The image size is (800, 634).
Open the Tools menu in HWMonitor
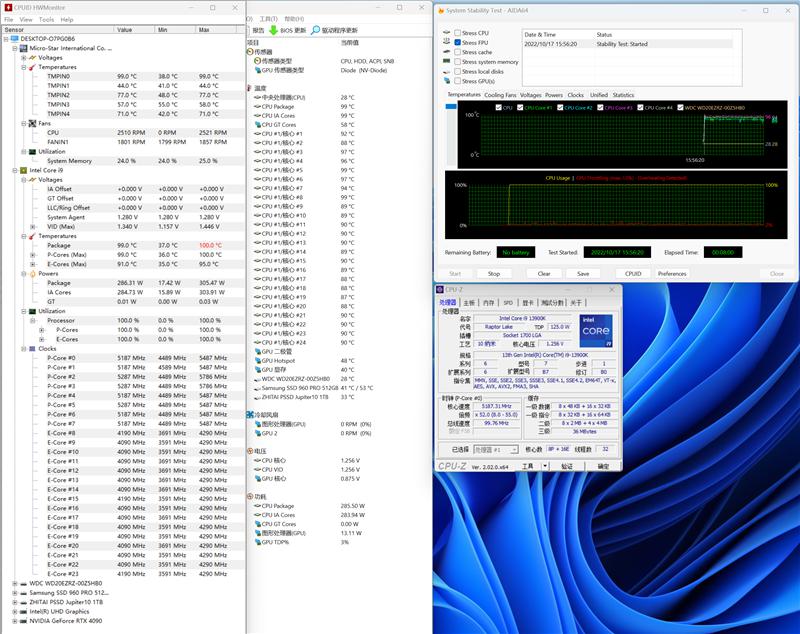pyautogui.click(x=45, y=19)
